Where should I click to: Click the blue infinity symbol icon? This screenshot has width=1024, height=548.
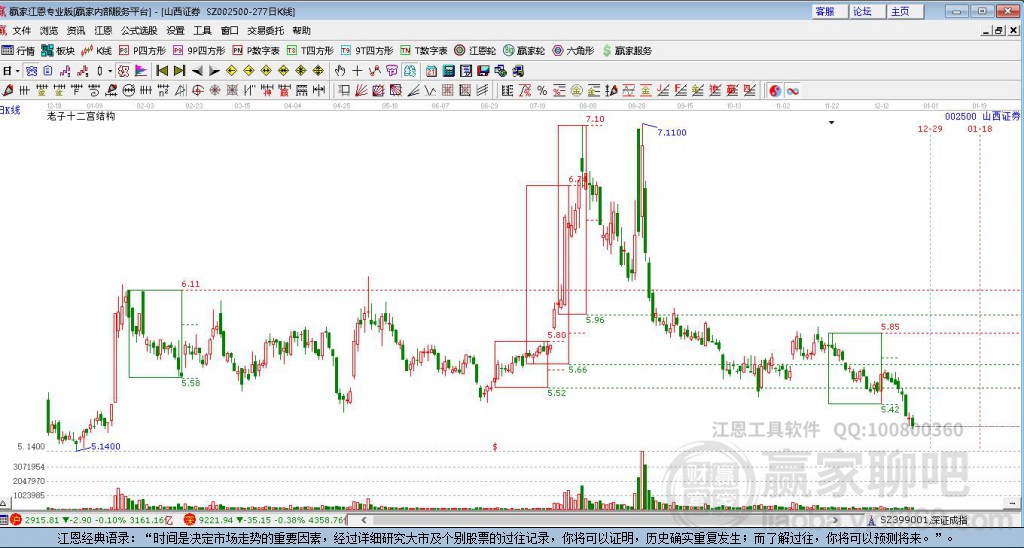pos(792,91)
